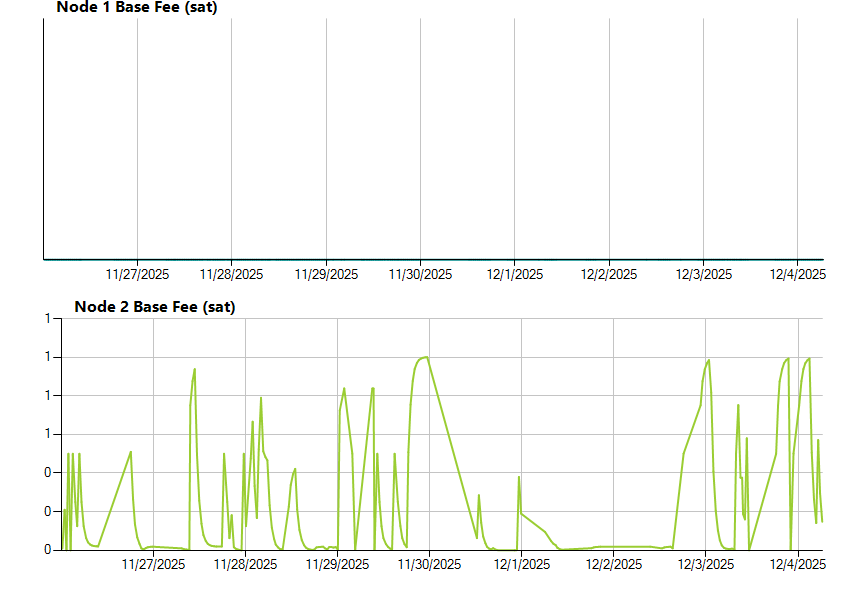The height and width of the screenshot is (600, 860).
Task: Click the topmost y-axis label of Node 2 chart
Action: click(x=46, y=319)
